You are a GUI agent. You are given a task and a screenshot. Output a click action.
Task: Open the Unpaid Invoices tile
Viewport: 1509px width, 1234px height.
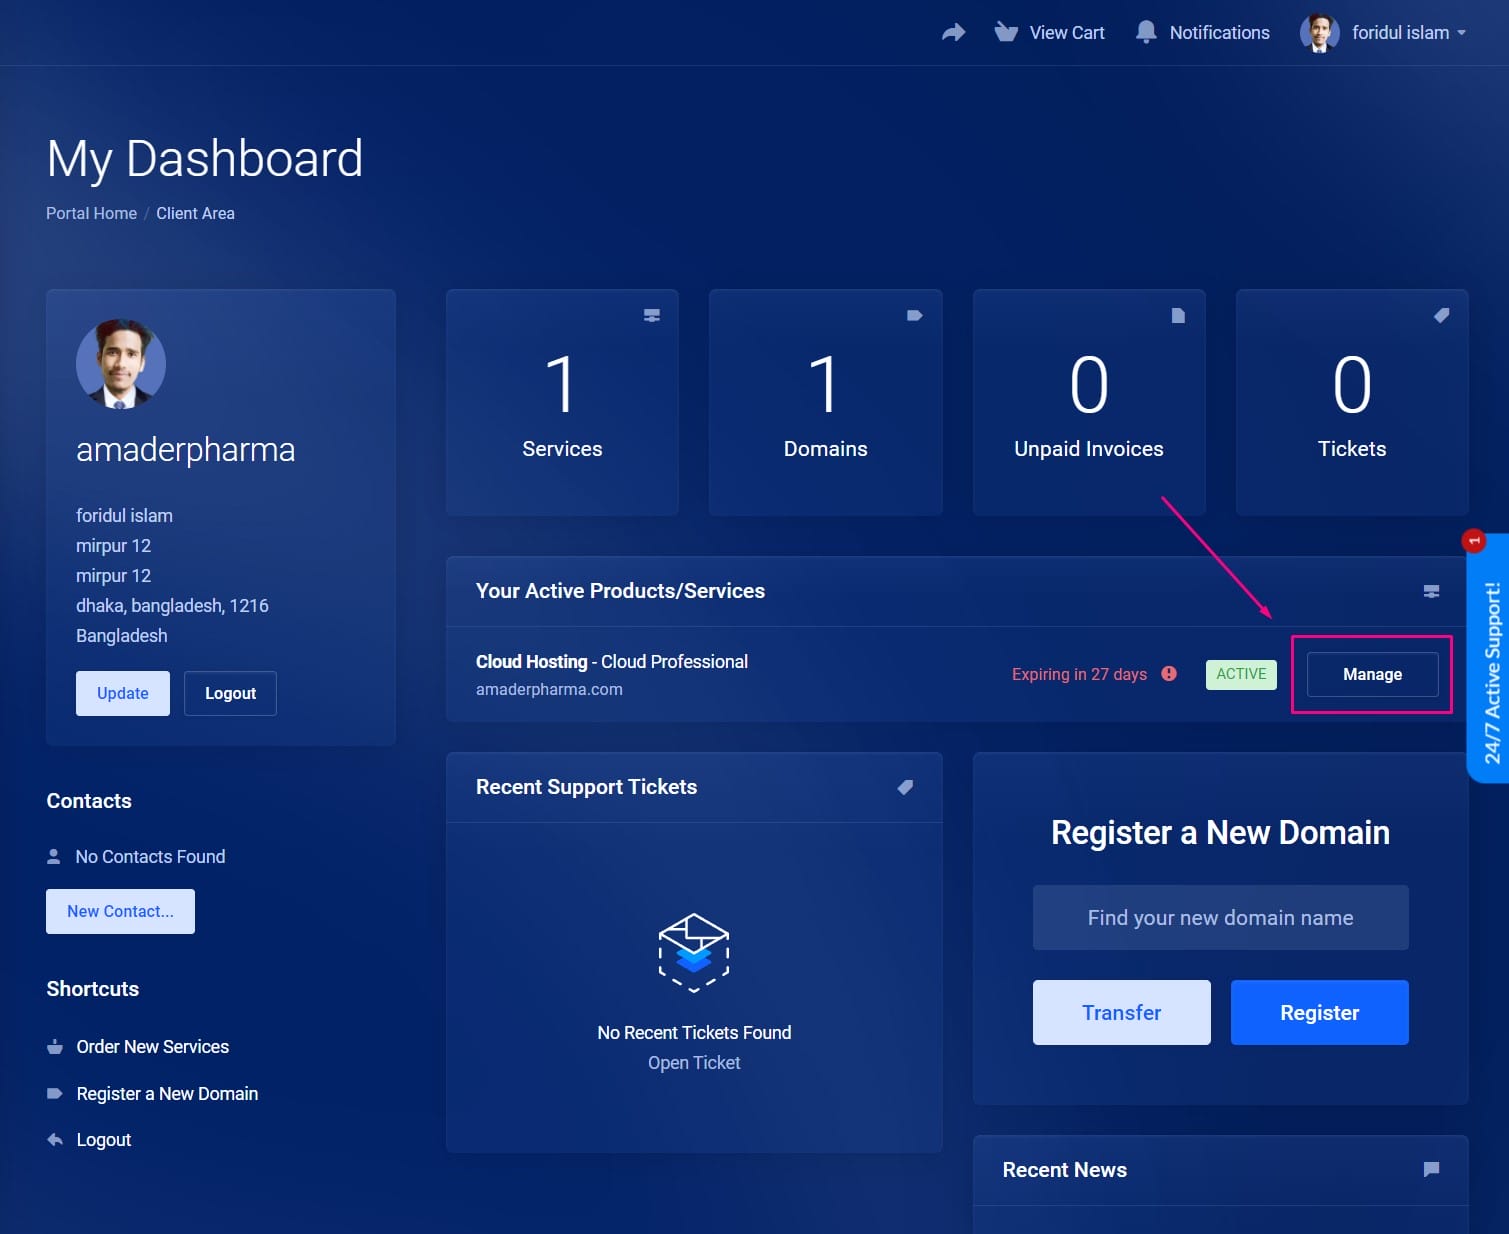1088,402
